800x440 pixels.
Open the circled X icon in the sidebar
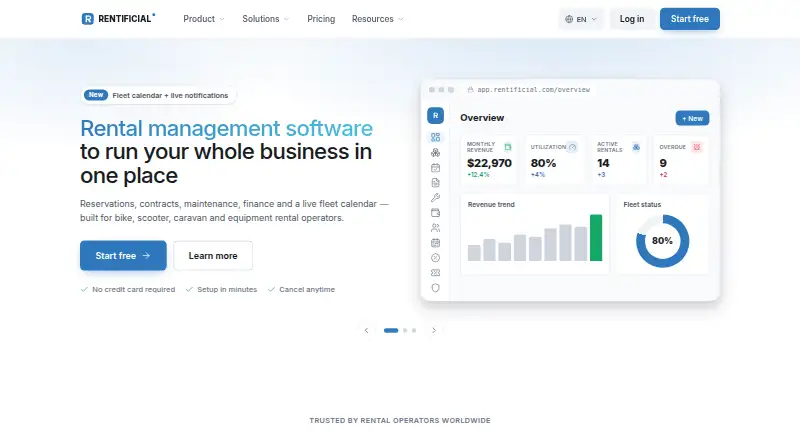click(435, 258)
